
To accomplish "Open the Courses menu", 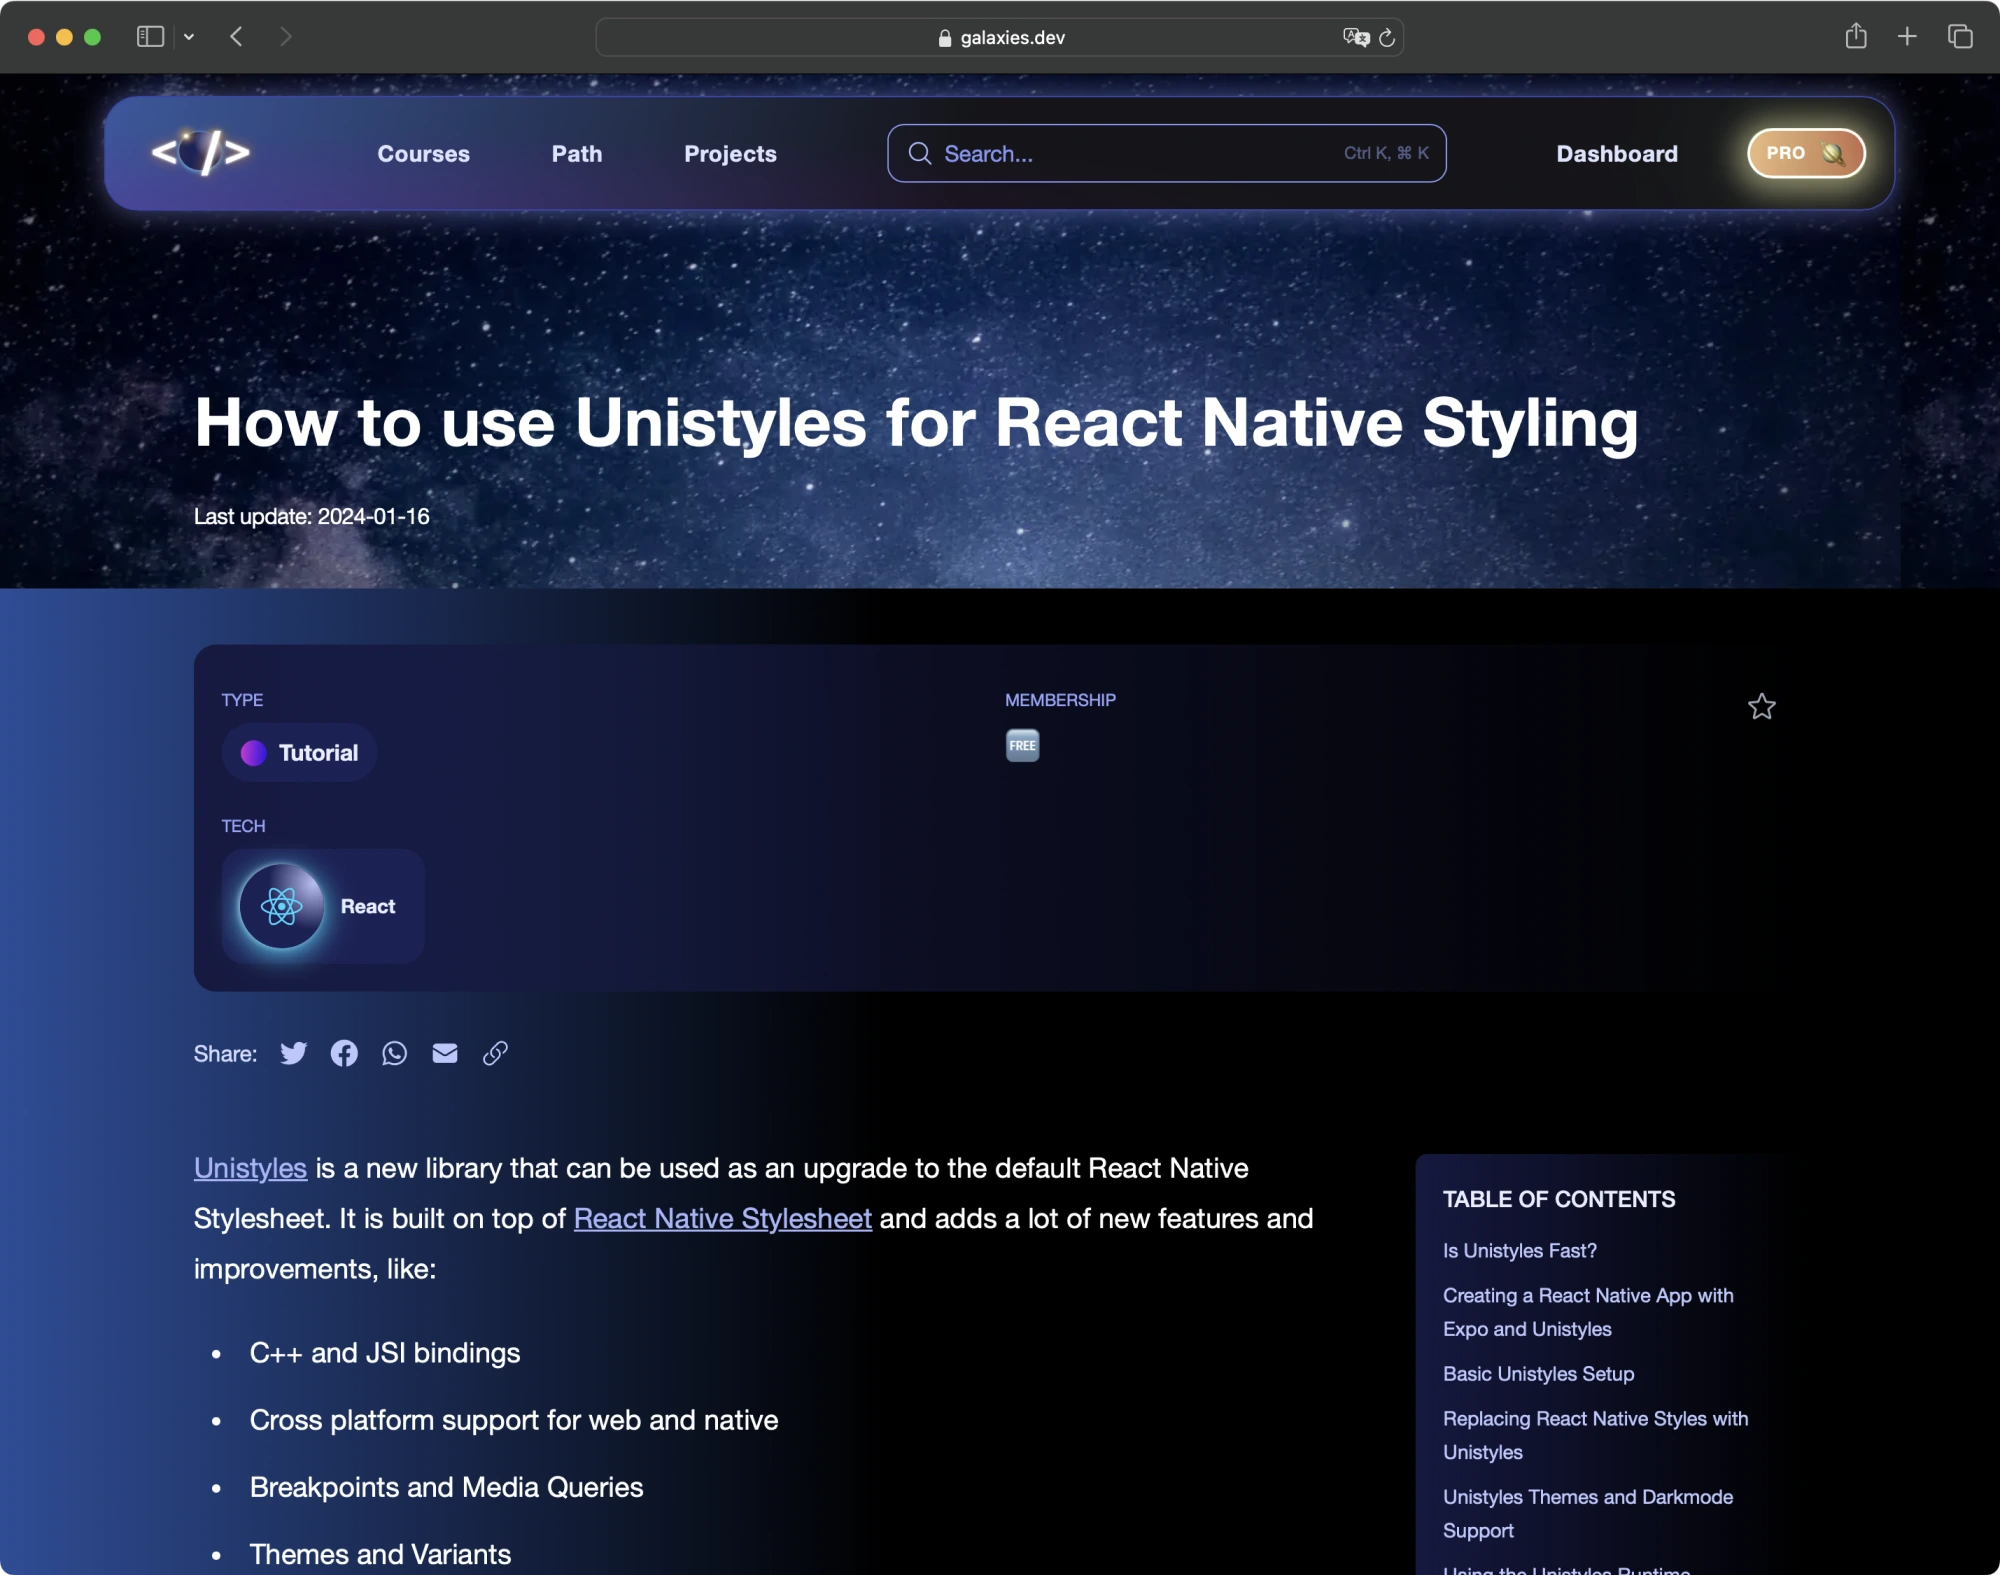I will click(423, 153).
